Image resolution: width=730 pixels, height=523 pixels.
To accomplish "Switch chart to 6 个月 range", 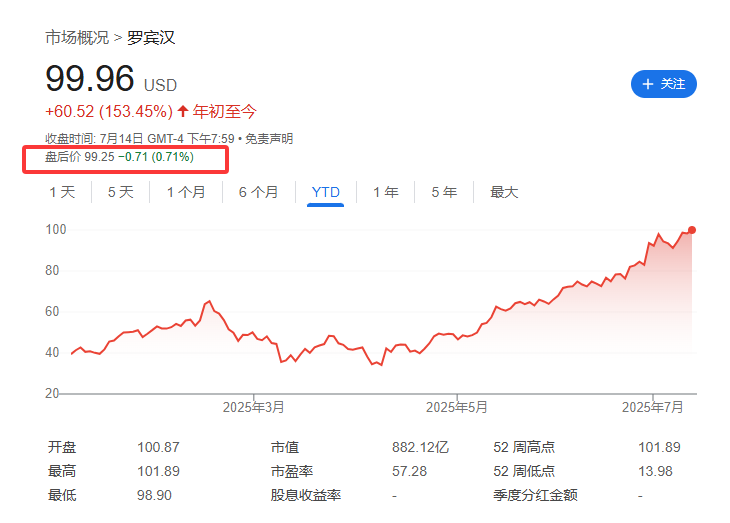I will pos(258,192).
